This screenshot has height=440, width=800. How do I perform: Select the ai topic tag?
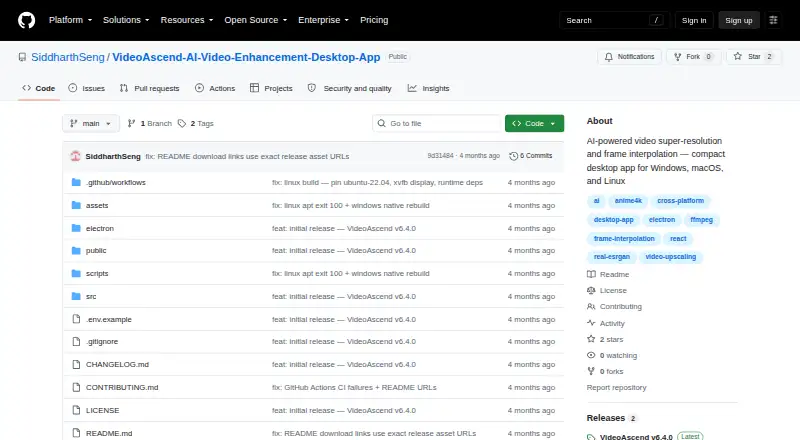pyautogui.click(x=596, y=201)
